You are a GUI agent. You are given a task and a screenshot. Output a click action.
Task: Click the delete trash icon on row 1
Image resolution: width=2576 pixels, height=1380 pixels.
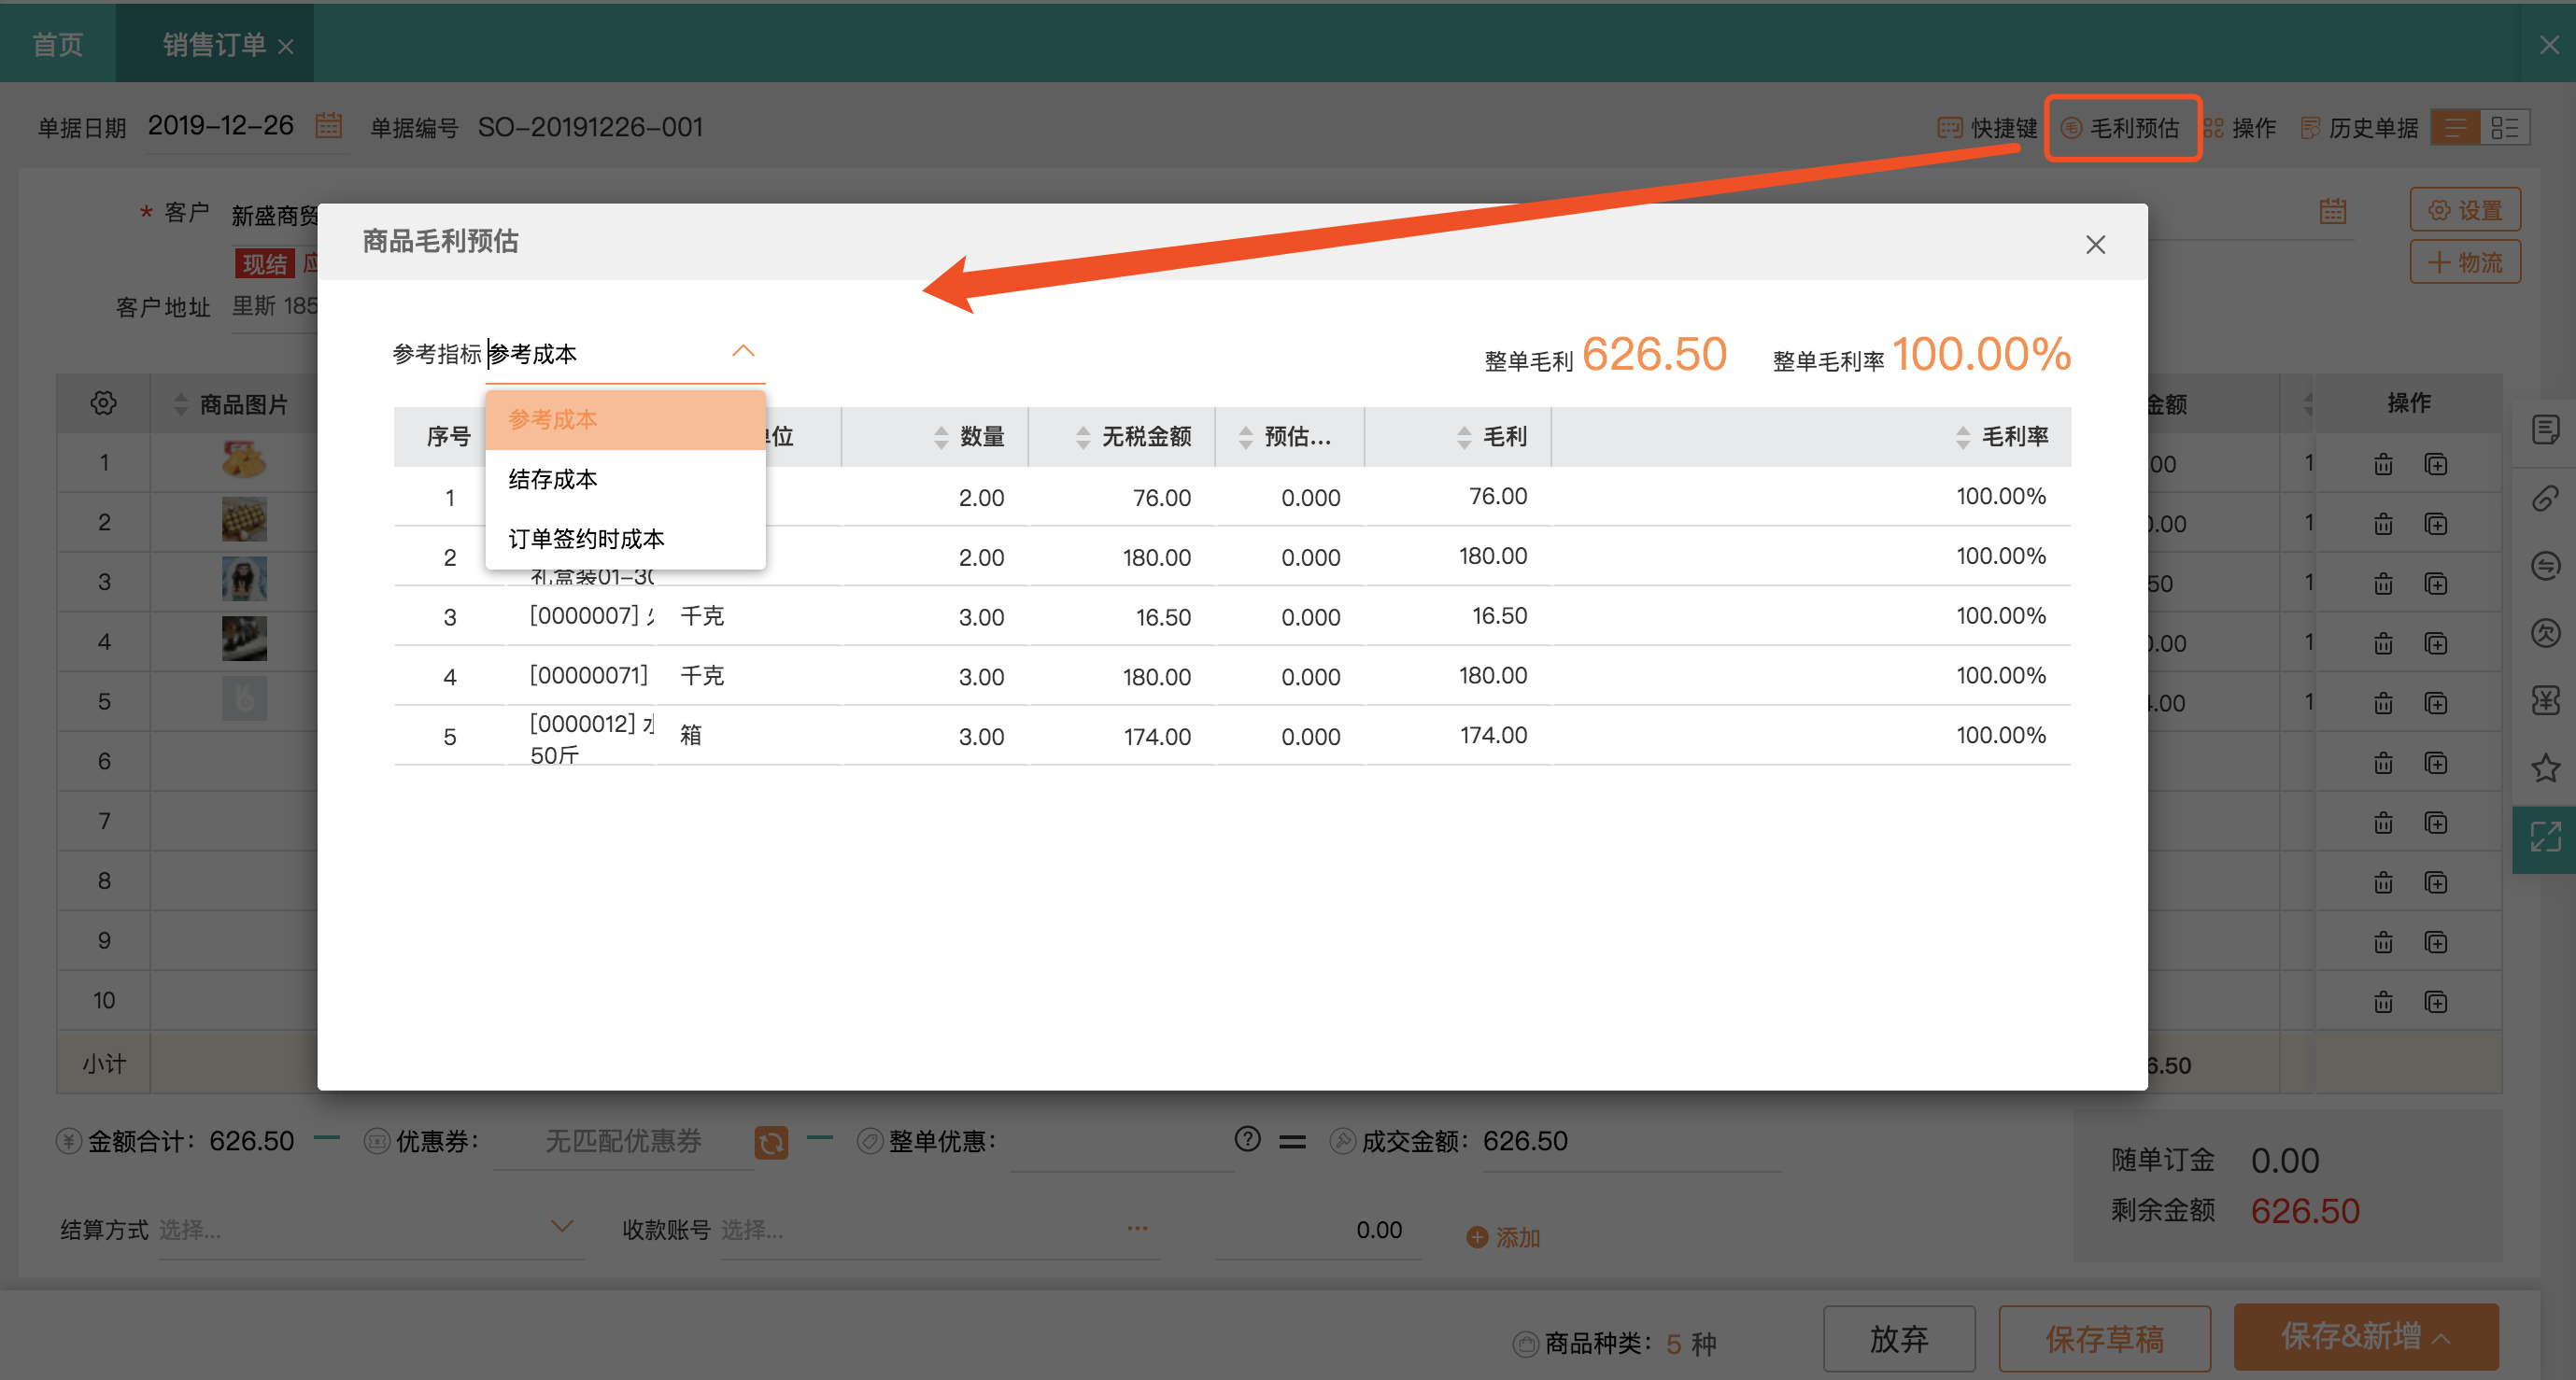click(x=2384, y=463)
